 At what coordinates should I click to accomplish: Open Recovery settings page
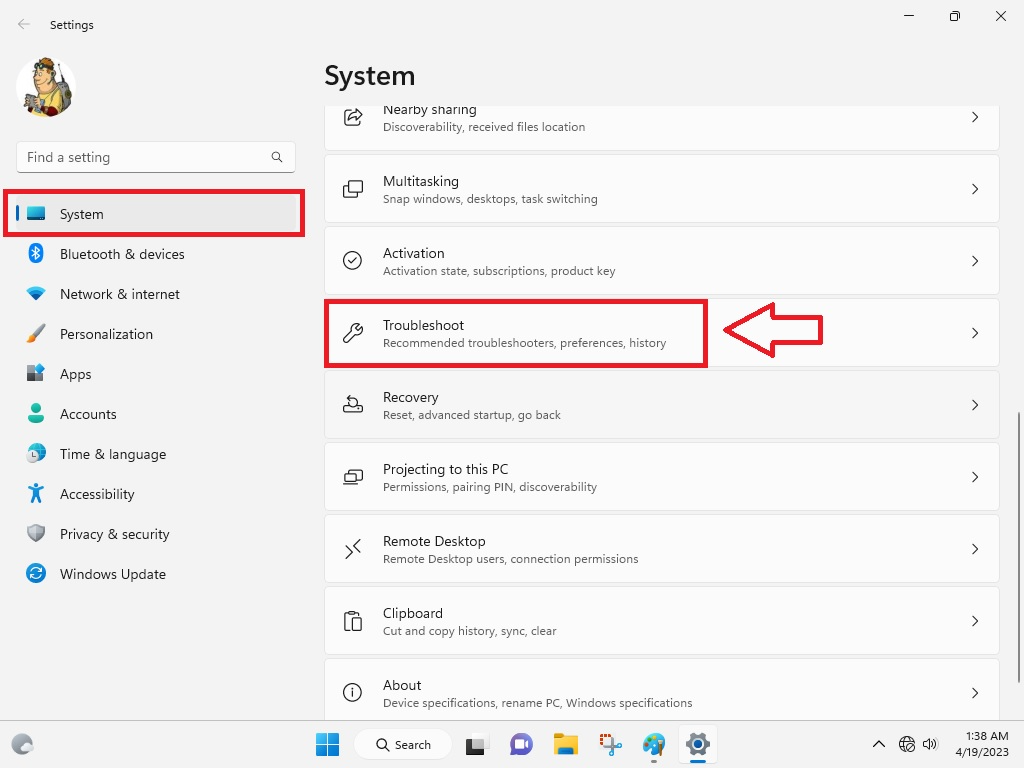[x=662, y=405]
